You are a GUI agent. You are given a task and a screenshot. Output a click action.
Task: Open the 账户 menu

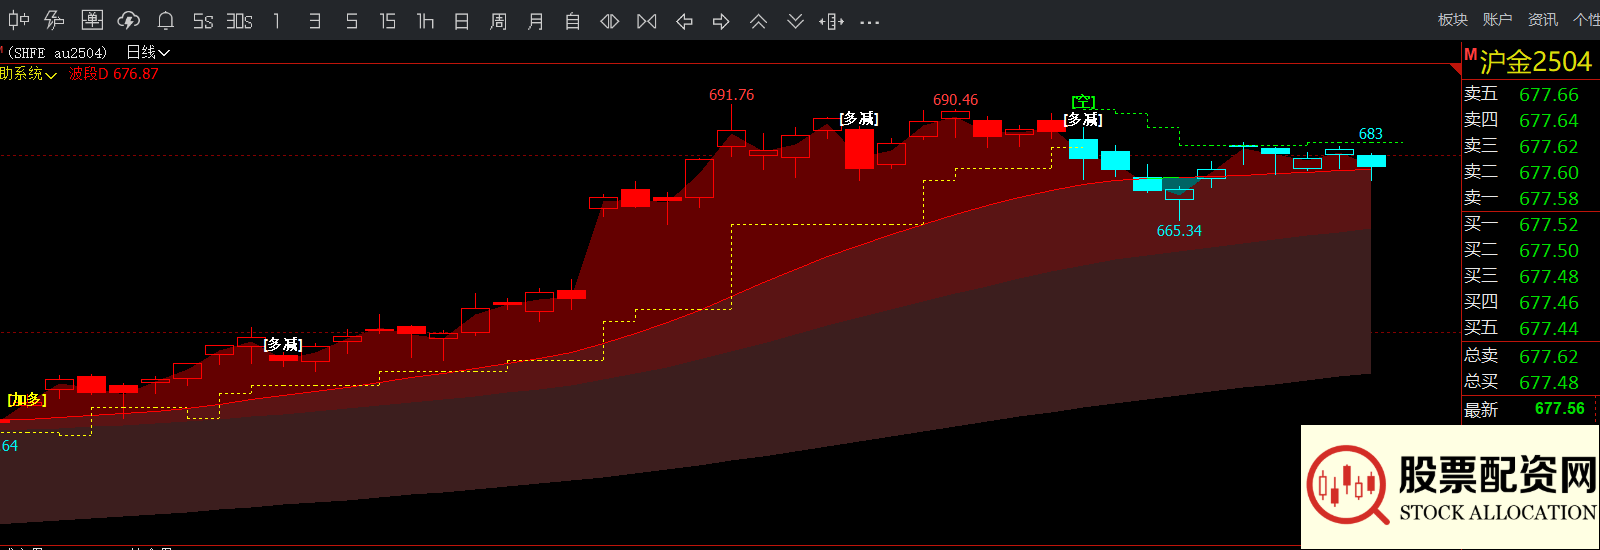[1497, 20]
